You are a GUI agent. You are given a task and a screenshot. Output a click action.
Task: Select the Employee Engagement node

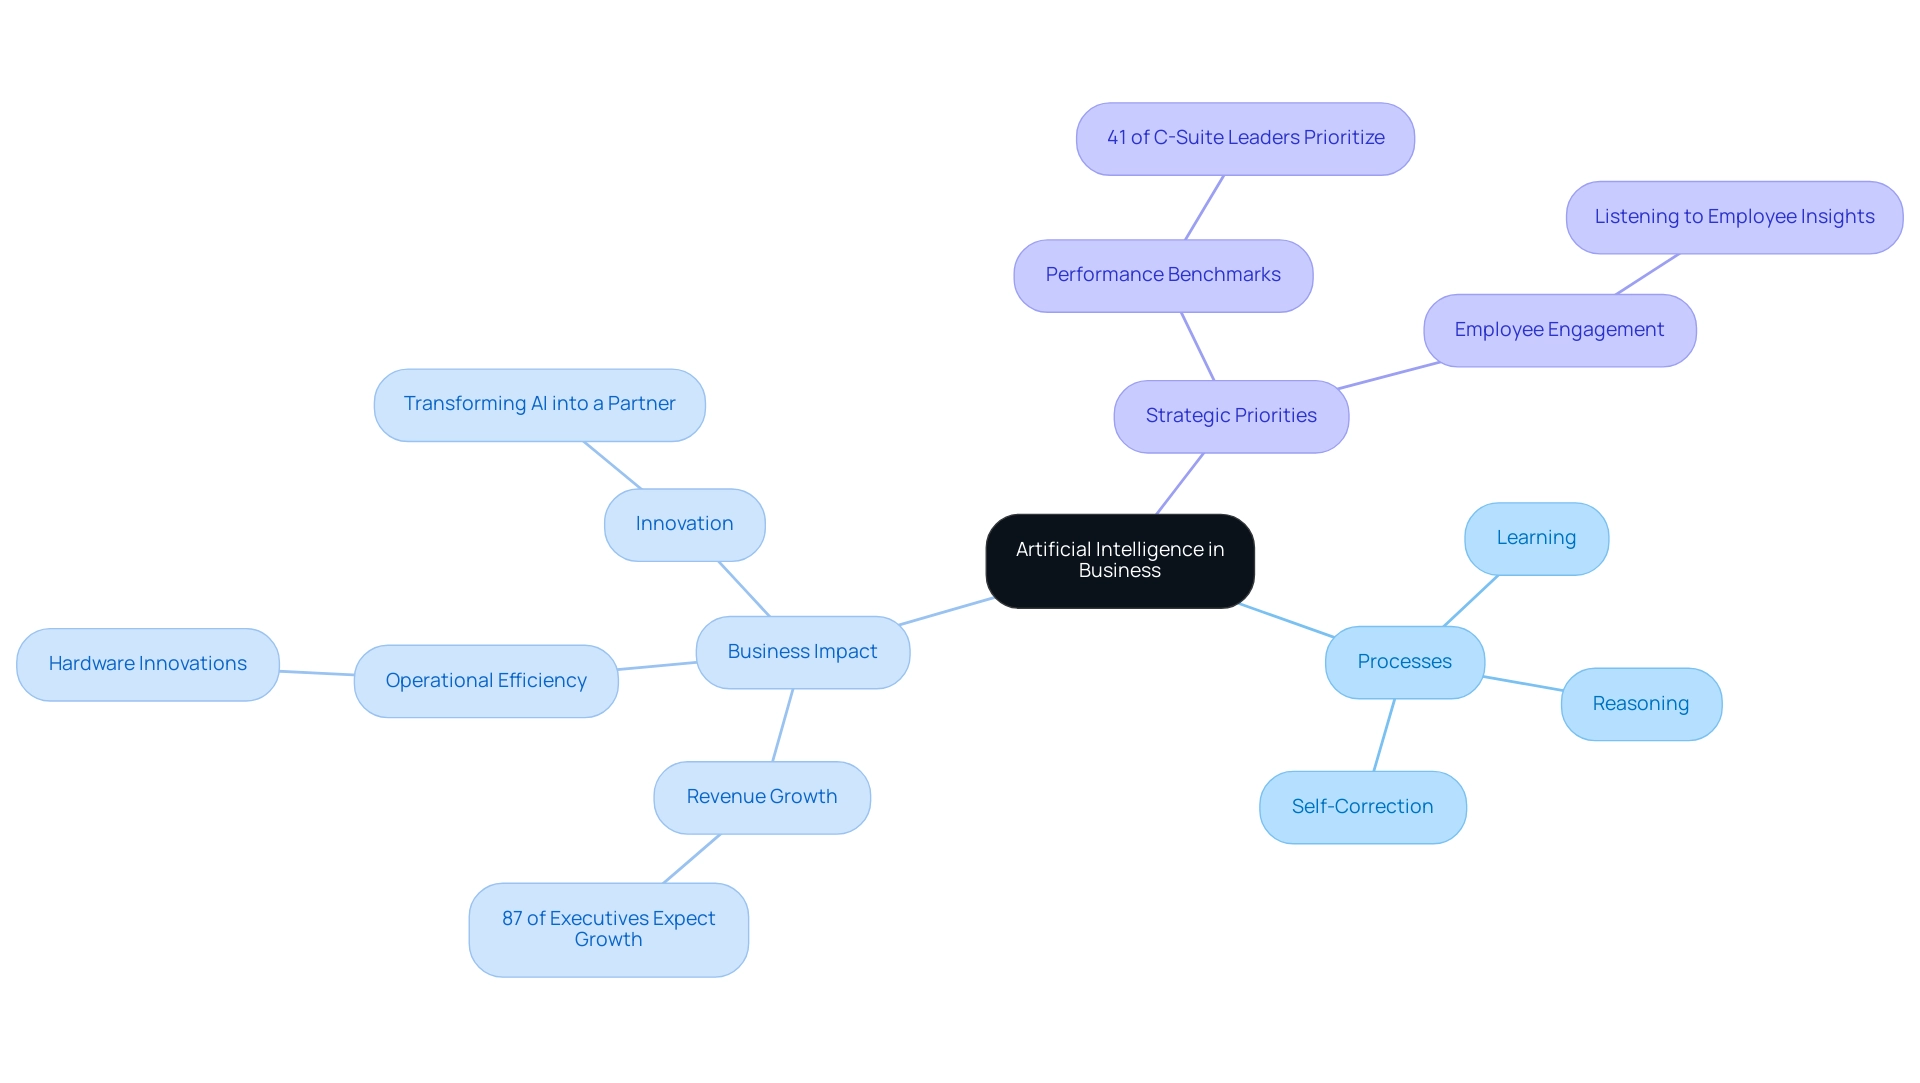[x=1559, y=327]
